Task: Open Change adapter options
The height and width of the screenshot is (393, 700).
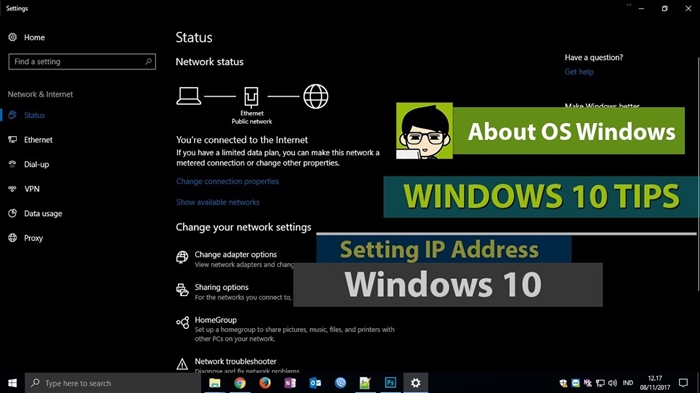Action: click(236, 254)
